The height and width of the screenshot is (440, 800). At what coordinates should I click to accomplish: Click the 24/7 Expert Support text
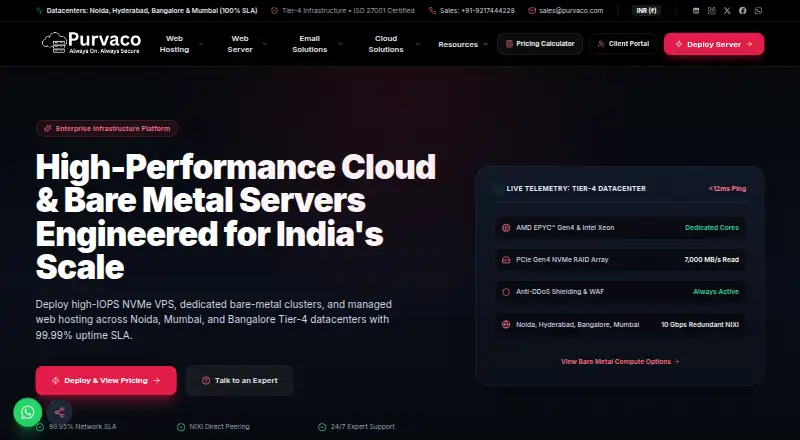pos(362,427)
